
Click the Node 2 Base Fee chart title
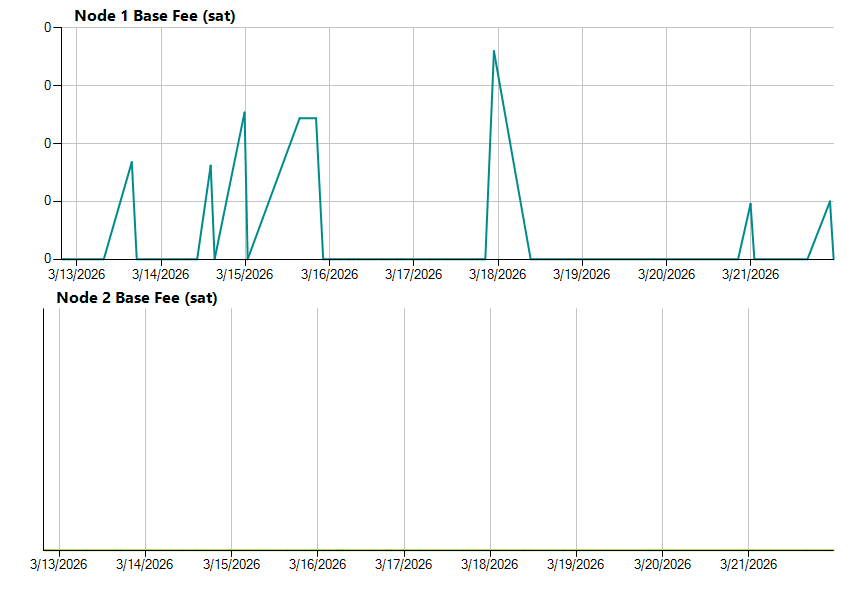pos(137,298)
